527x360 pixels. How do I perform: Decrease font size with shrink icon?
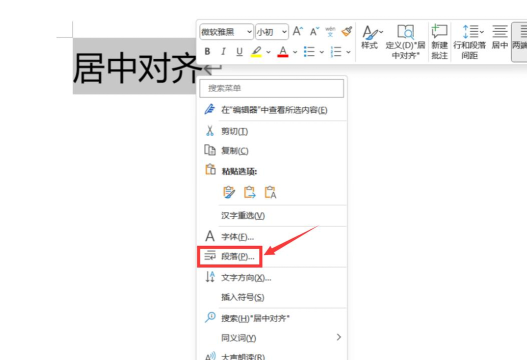pyautogui.click(x=314, y=31)
